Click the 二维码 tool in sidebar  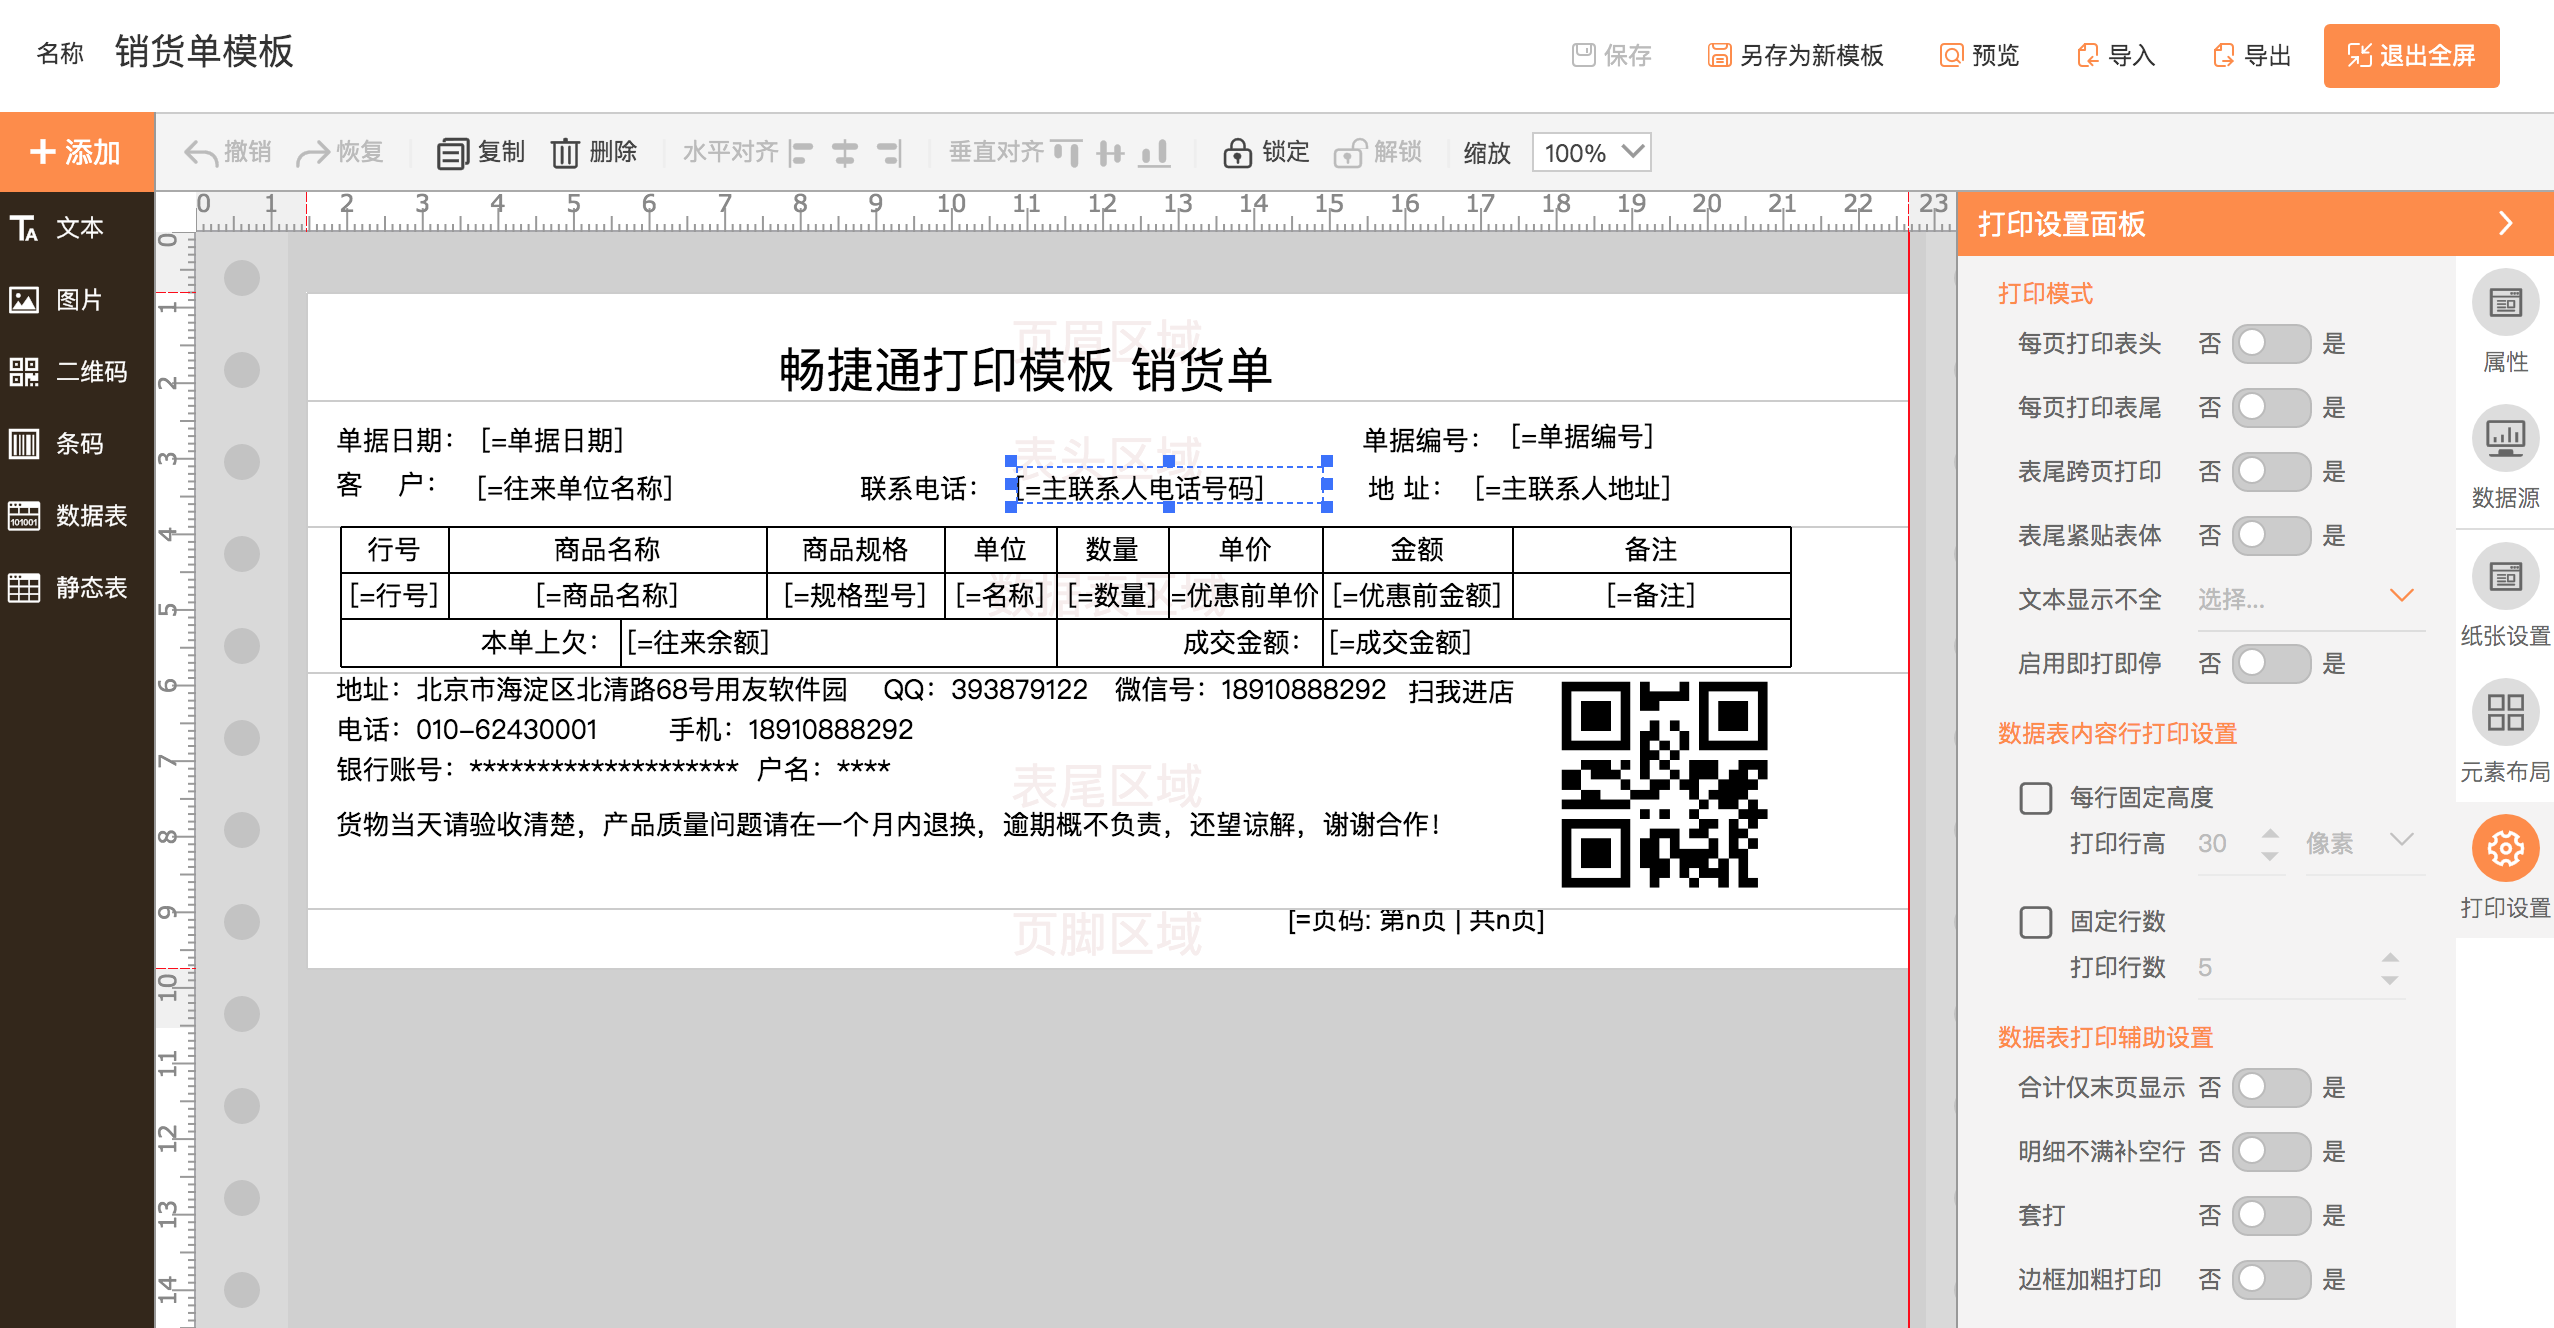71,373
